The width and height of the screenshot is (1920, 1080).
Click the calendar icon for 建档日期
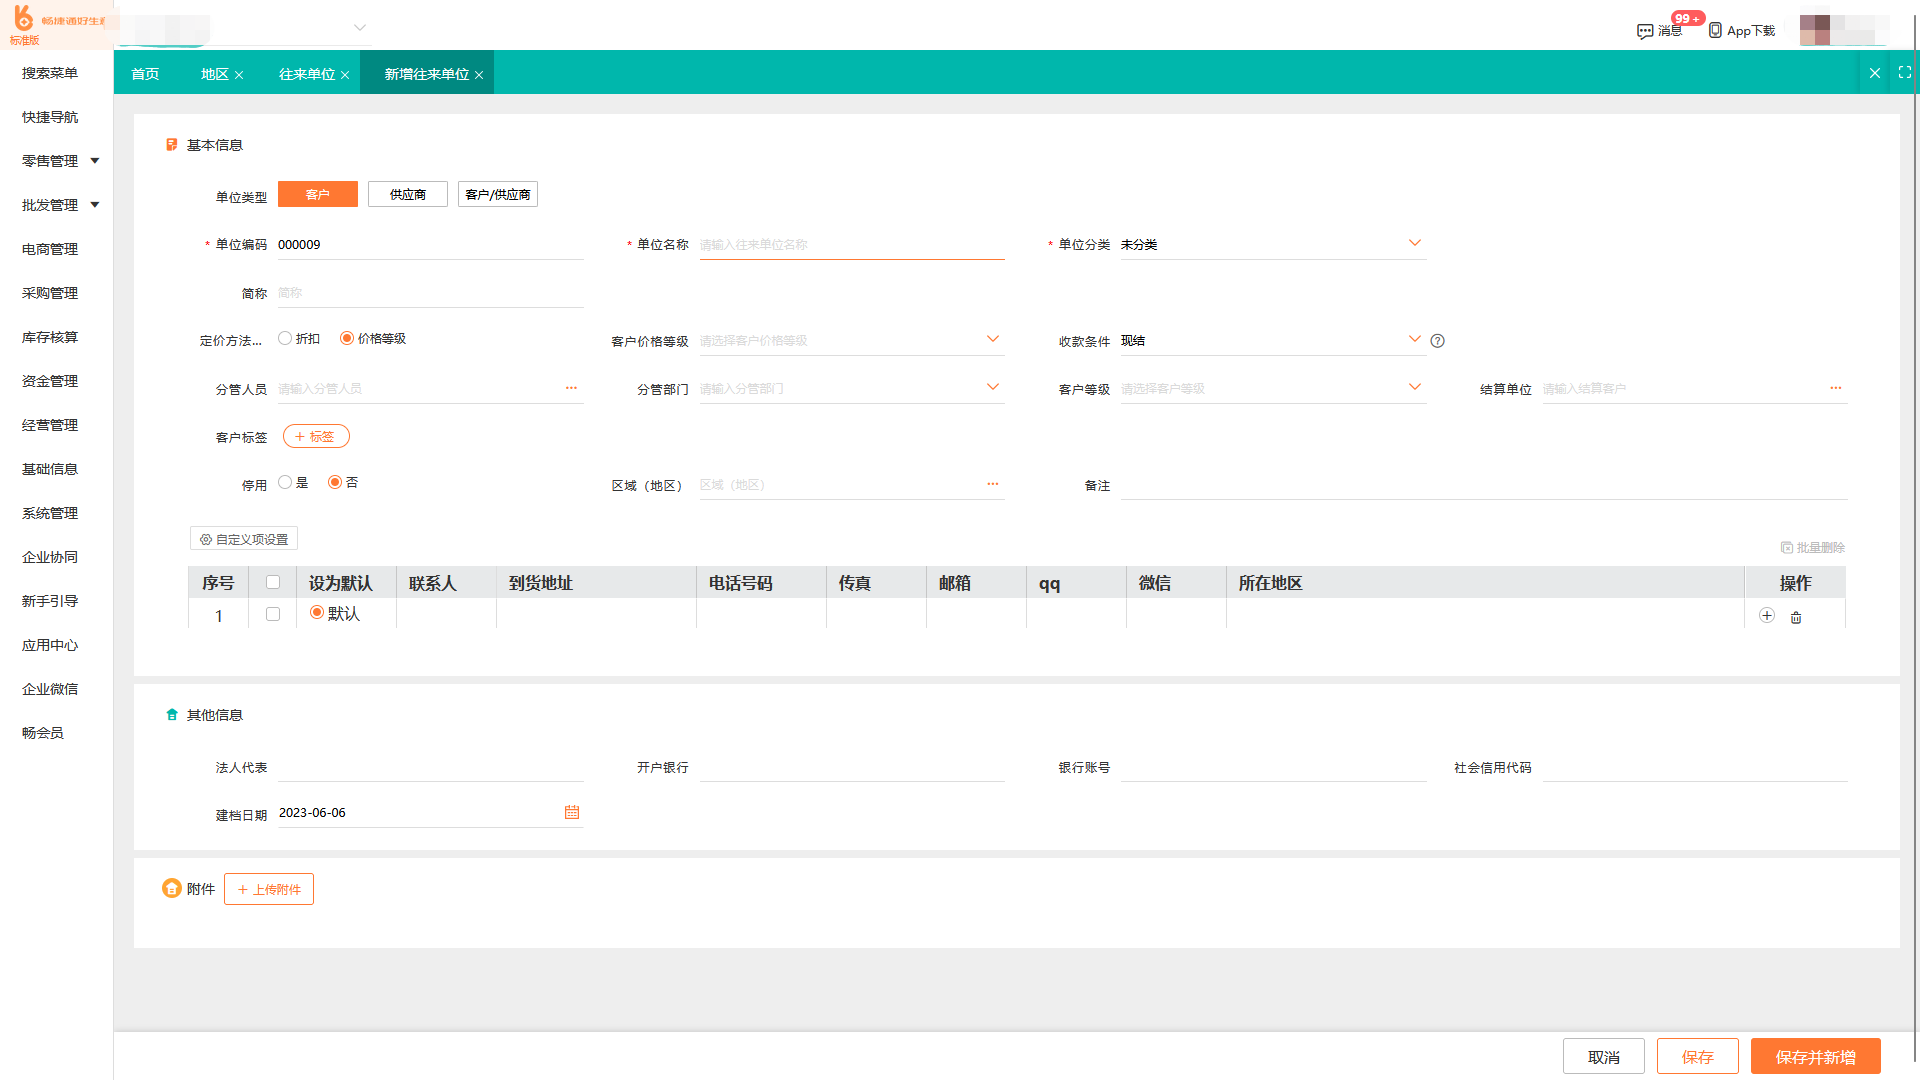pyautogui.click(x=571, y=812)
